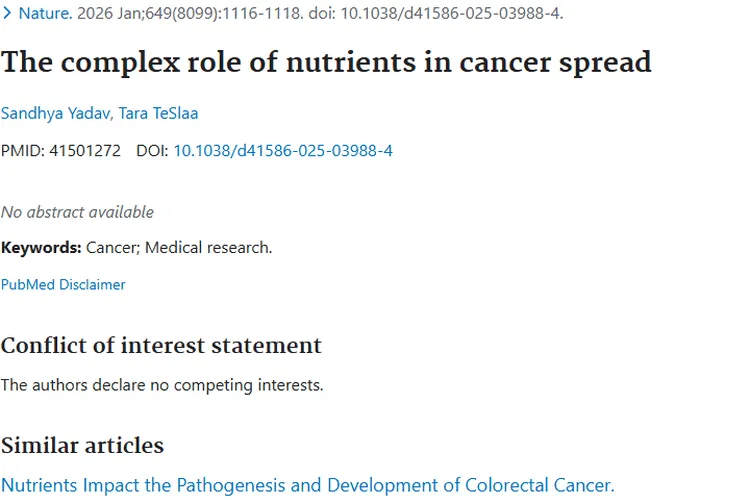Expand the chevron before the Nature journal name
Viewport: 750px width, 500px height.
pos(7,13)
